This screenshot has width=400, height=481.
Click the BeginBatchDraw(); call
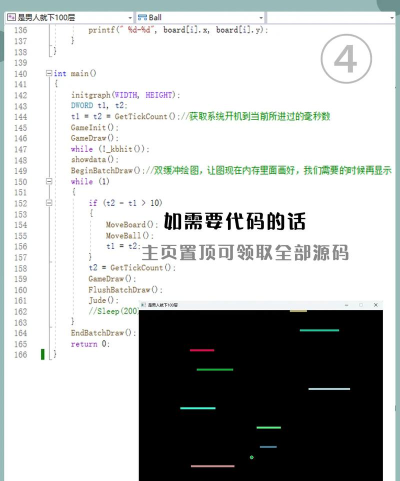108,170
